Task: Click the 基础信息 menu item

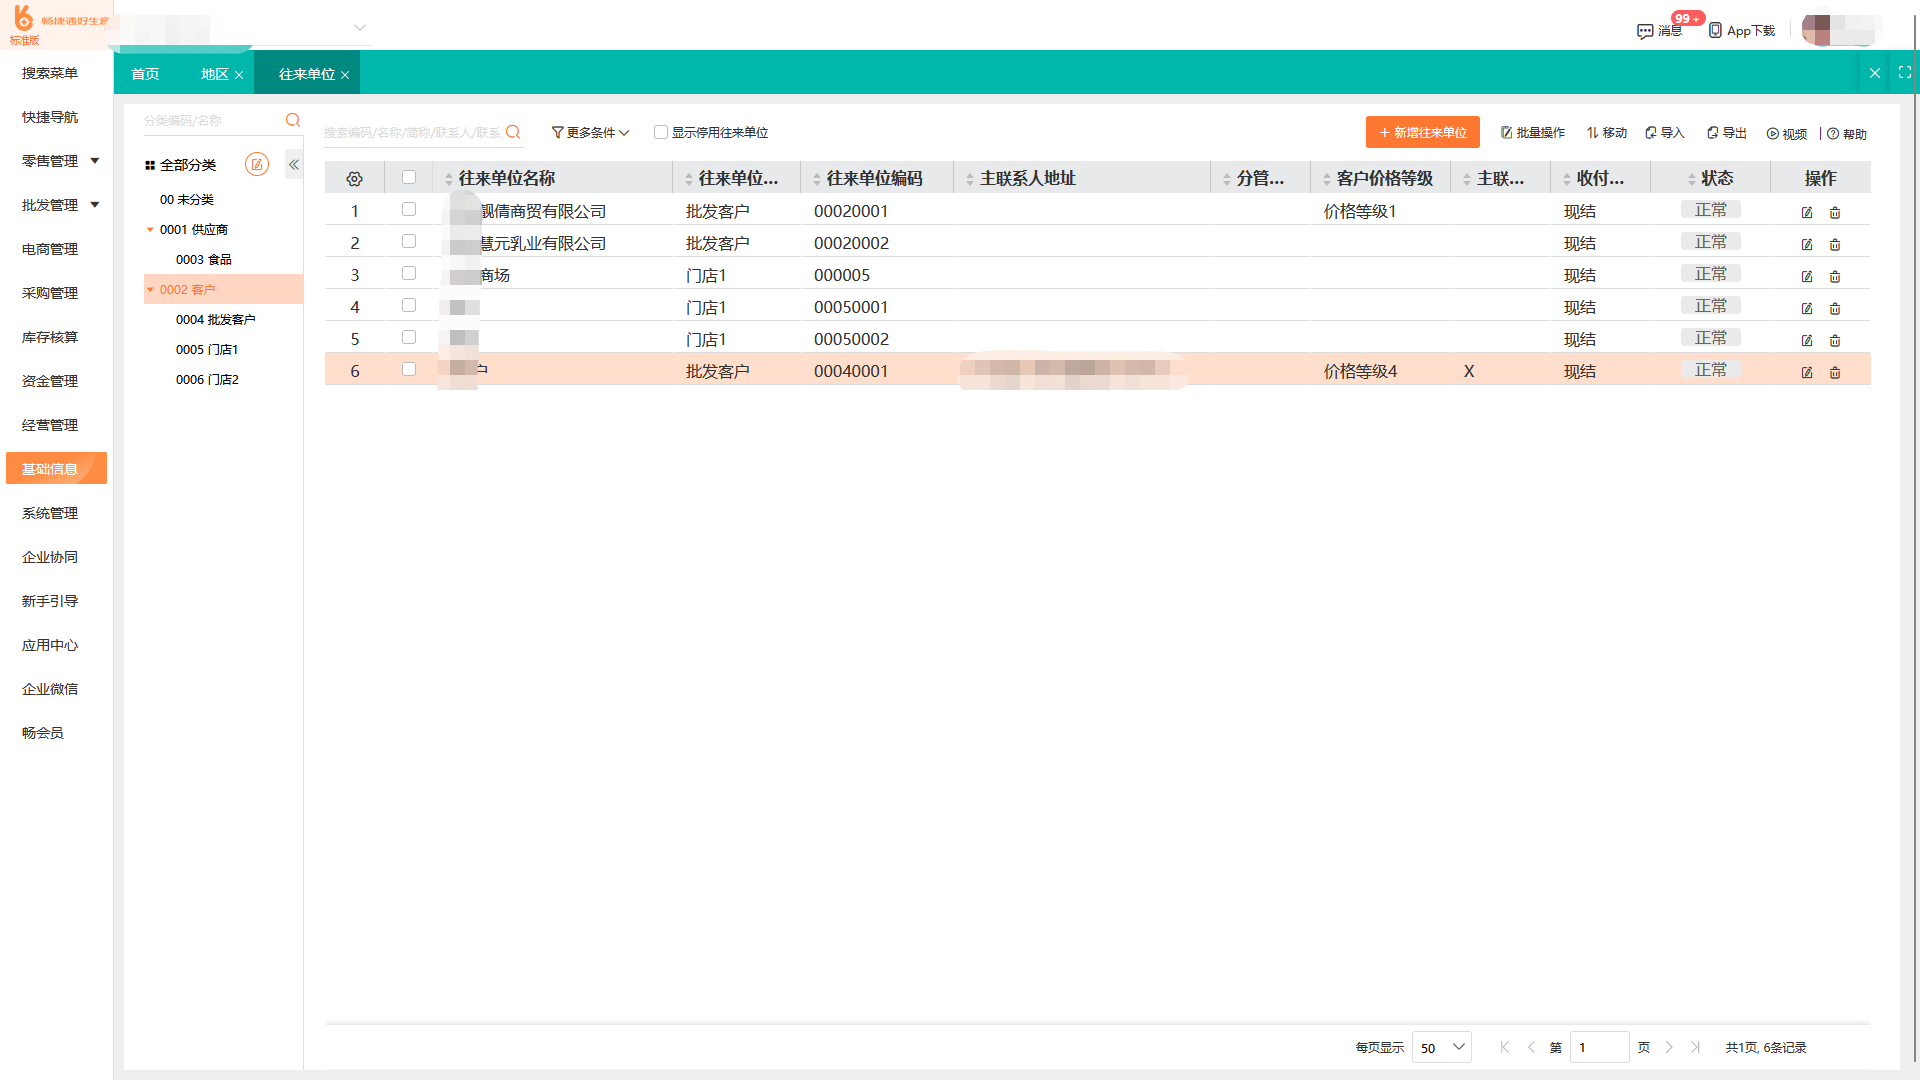Action: [x=51, y=468]
